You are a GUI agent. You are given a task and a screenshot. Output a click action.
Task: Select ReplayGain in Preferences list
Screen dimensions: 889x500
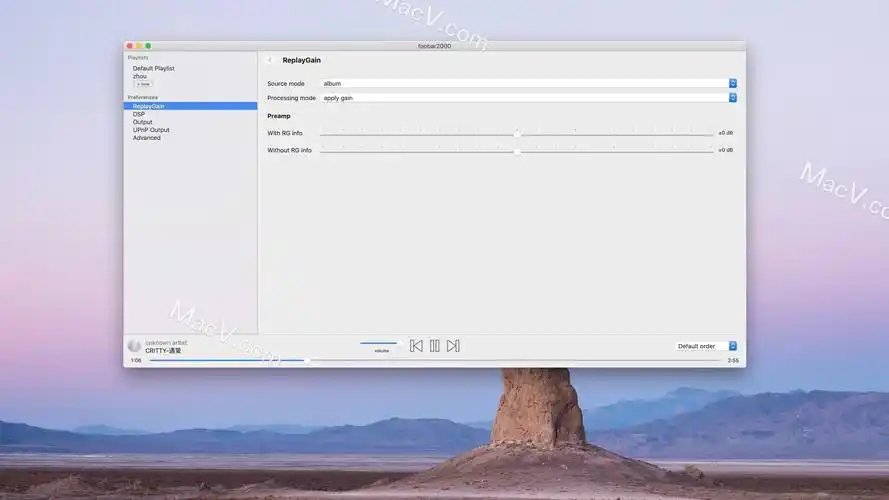click(x=149, y=106)
